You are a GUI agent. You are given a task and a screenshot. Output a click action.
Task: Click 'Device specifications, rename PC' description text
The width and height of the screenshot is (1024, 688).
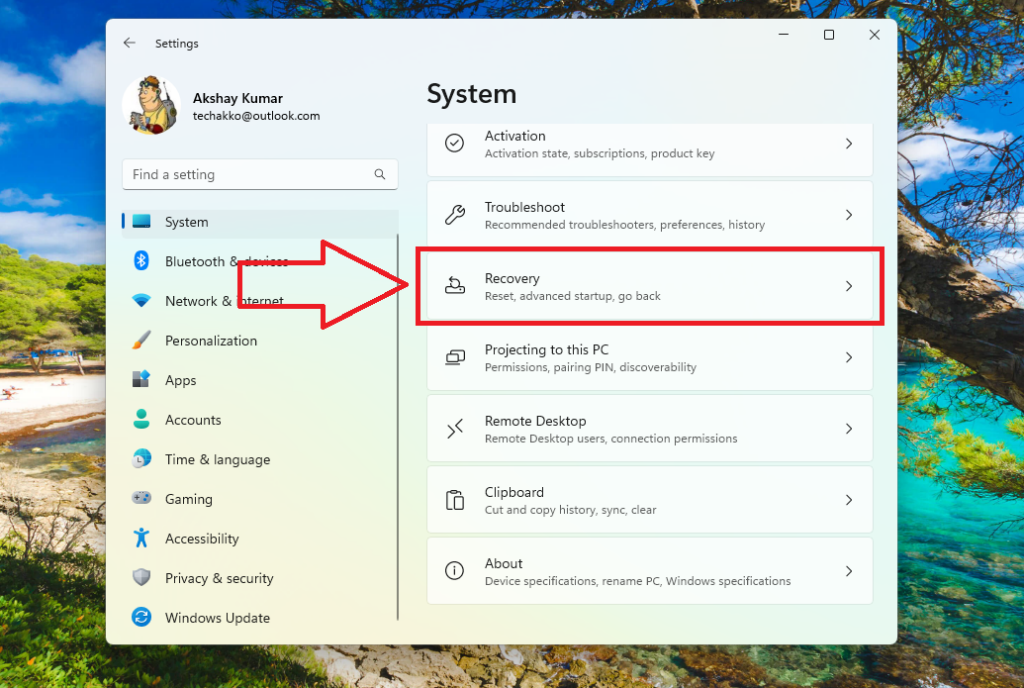pyautogui.click(x=637, y=581)
